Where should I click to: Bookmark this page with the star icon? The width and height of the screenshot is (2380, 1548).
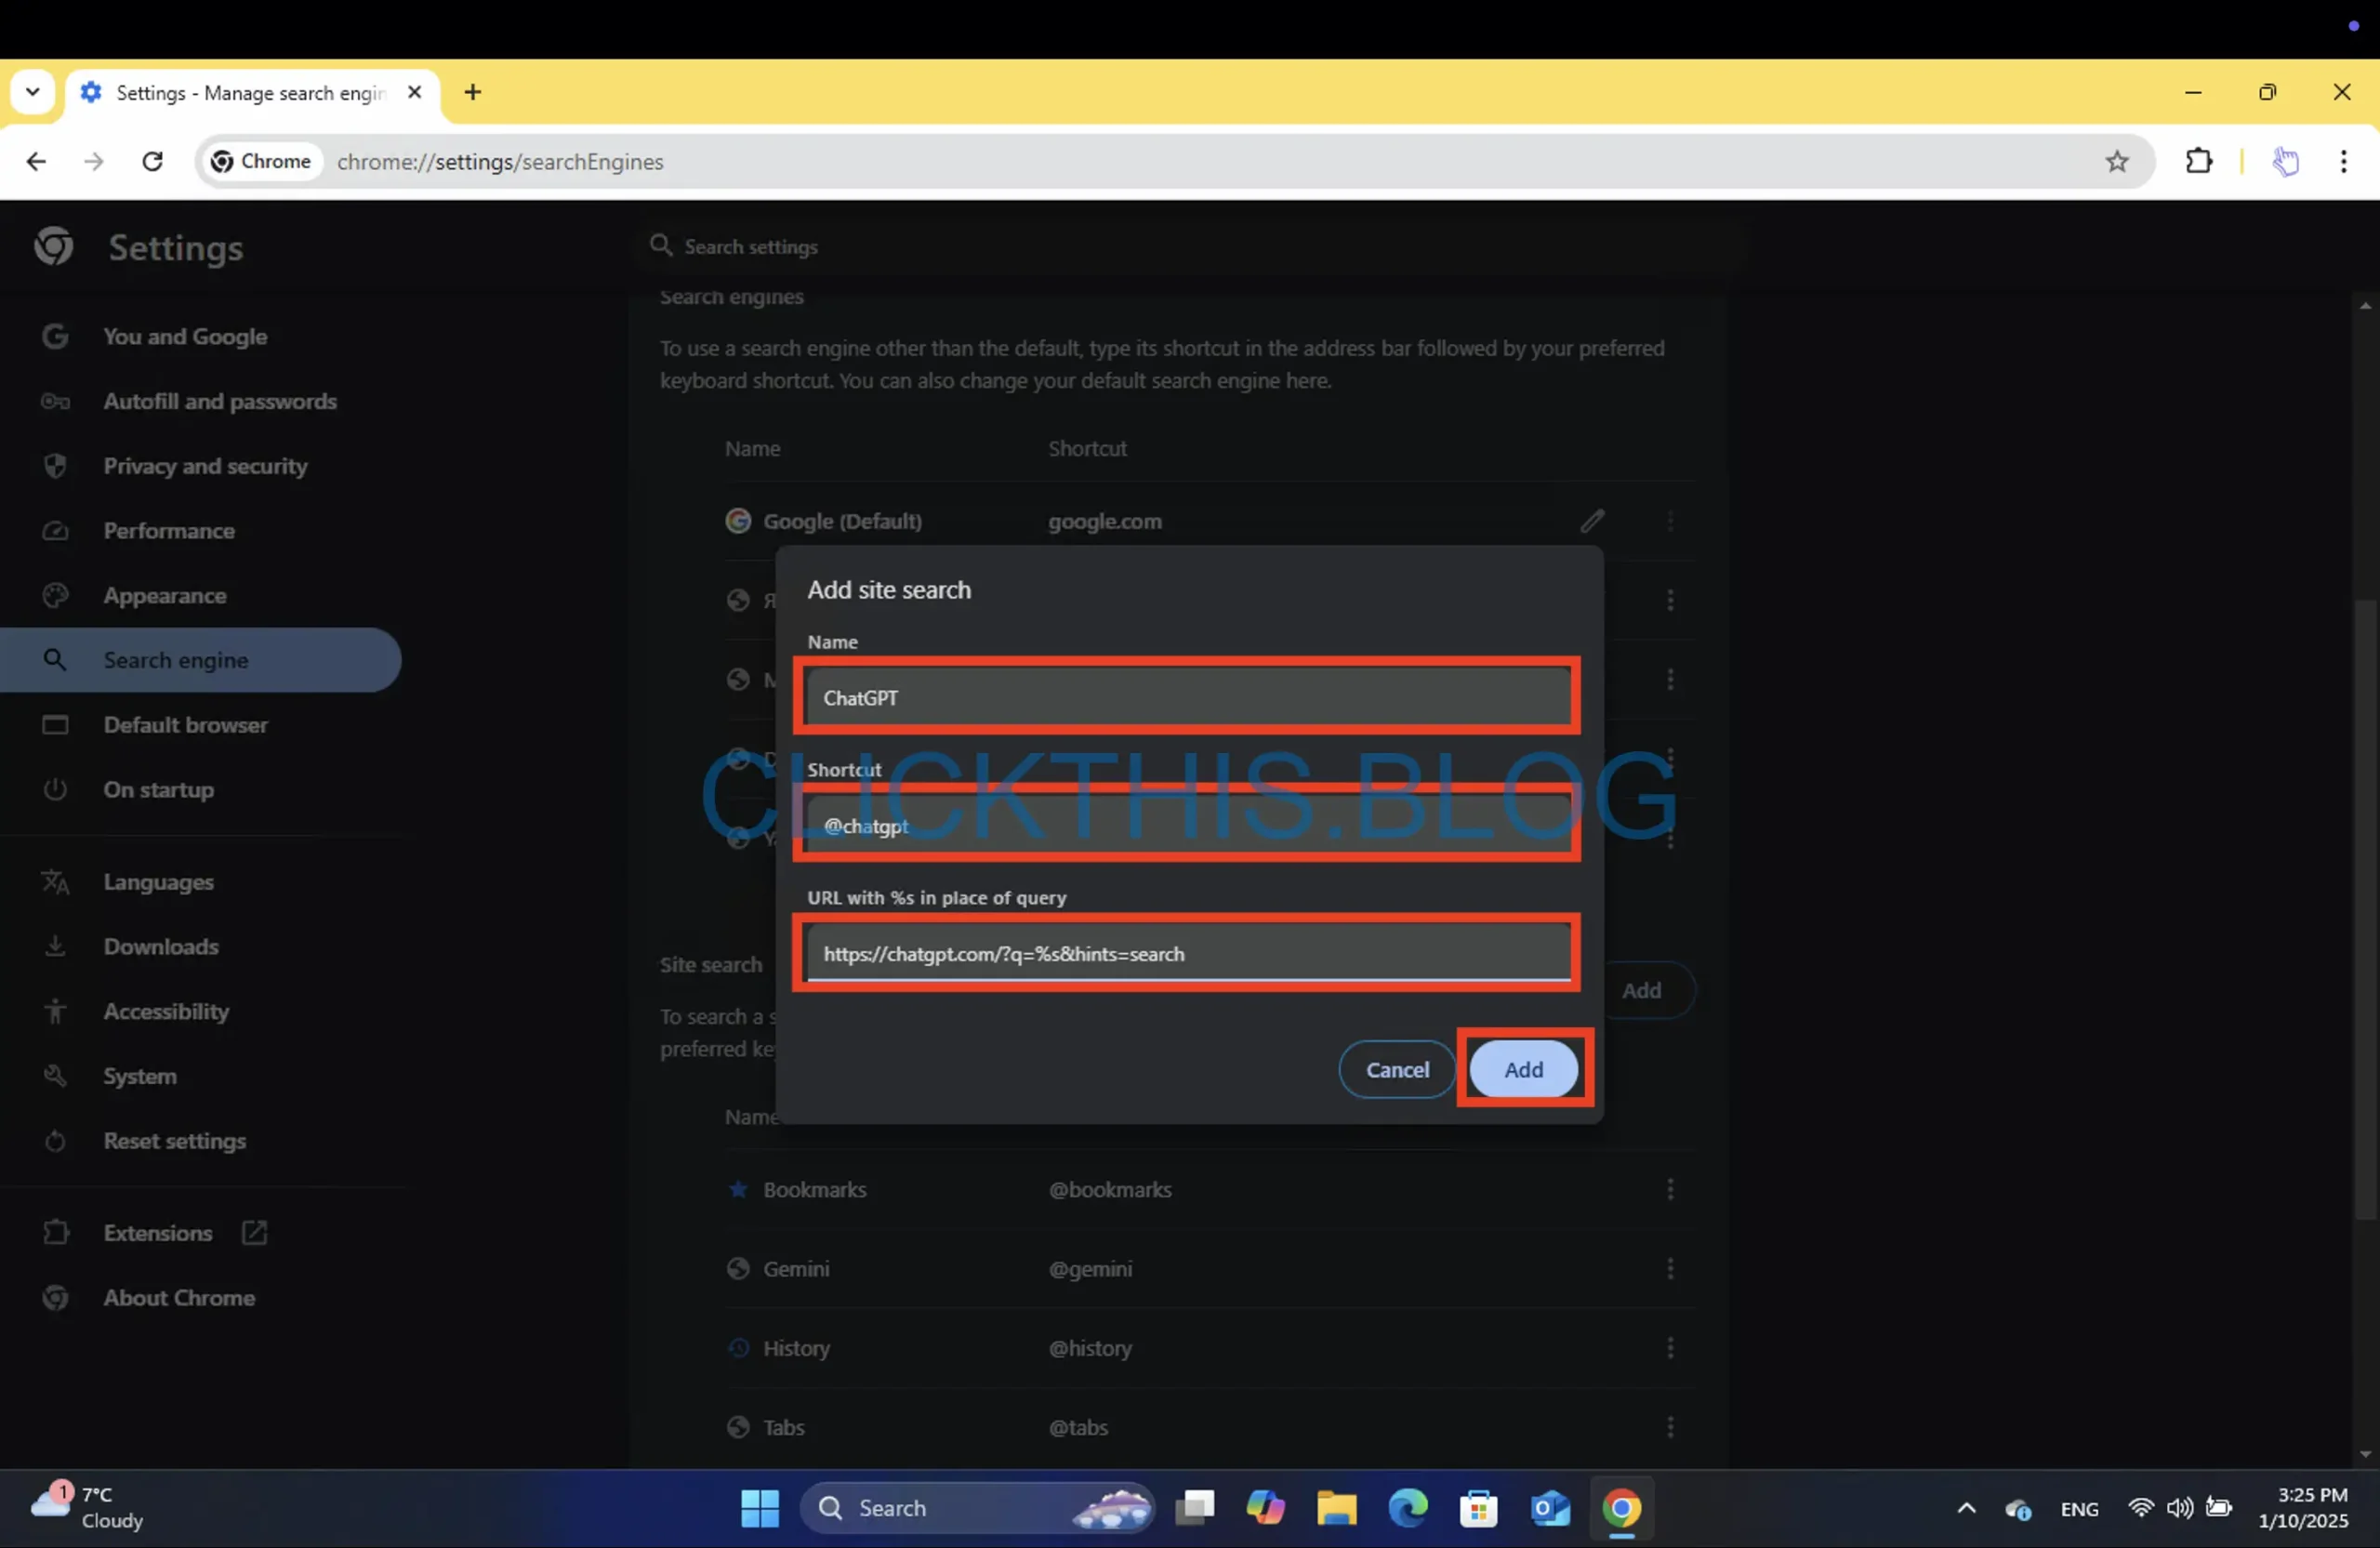(2116, 161)
